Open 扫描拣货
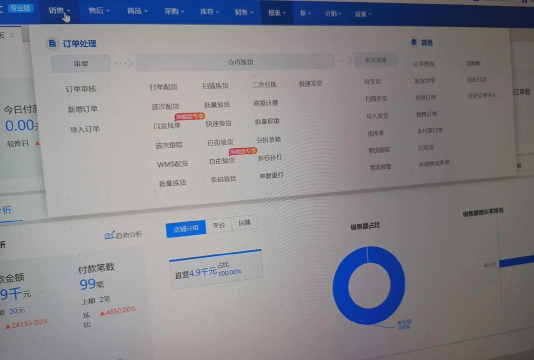 tap(215, 86)
